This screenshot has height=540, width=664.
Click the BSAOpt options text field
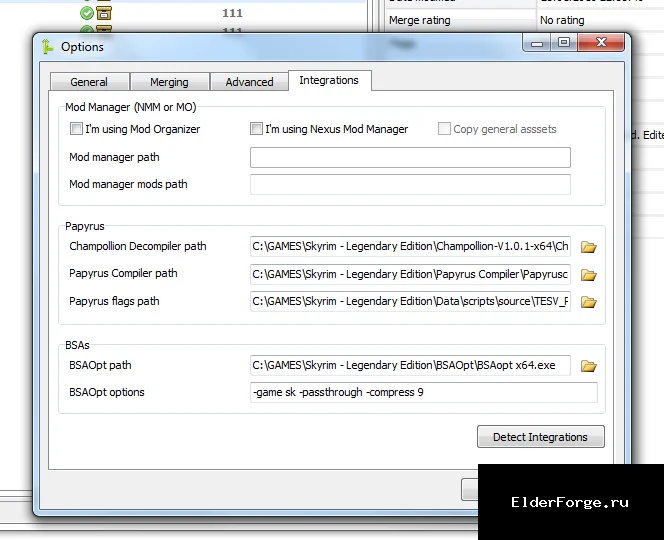tap(424, 393)
